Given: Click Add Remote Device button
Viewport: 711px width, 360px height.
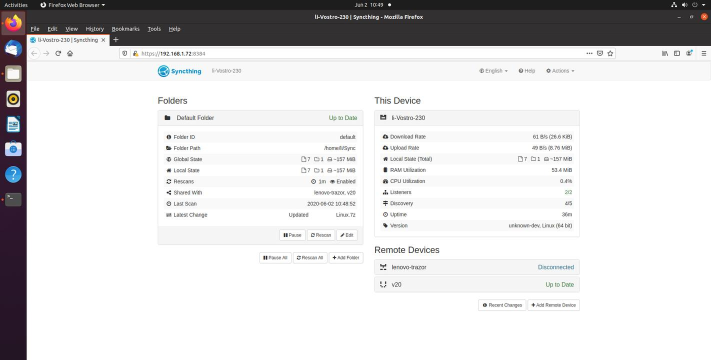Looking at the screenshot, I should (553, 305).
